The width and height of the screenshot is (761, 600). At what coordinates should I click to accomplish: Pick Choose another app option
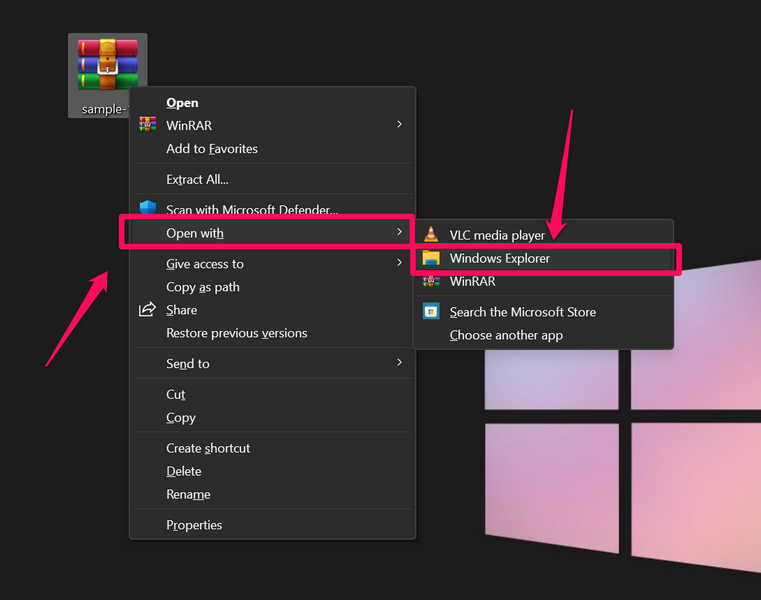506,335
